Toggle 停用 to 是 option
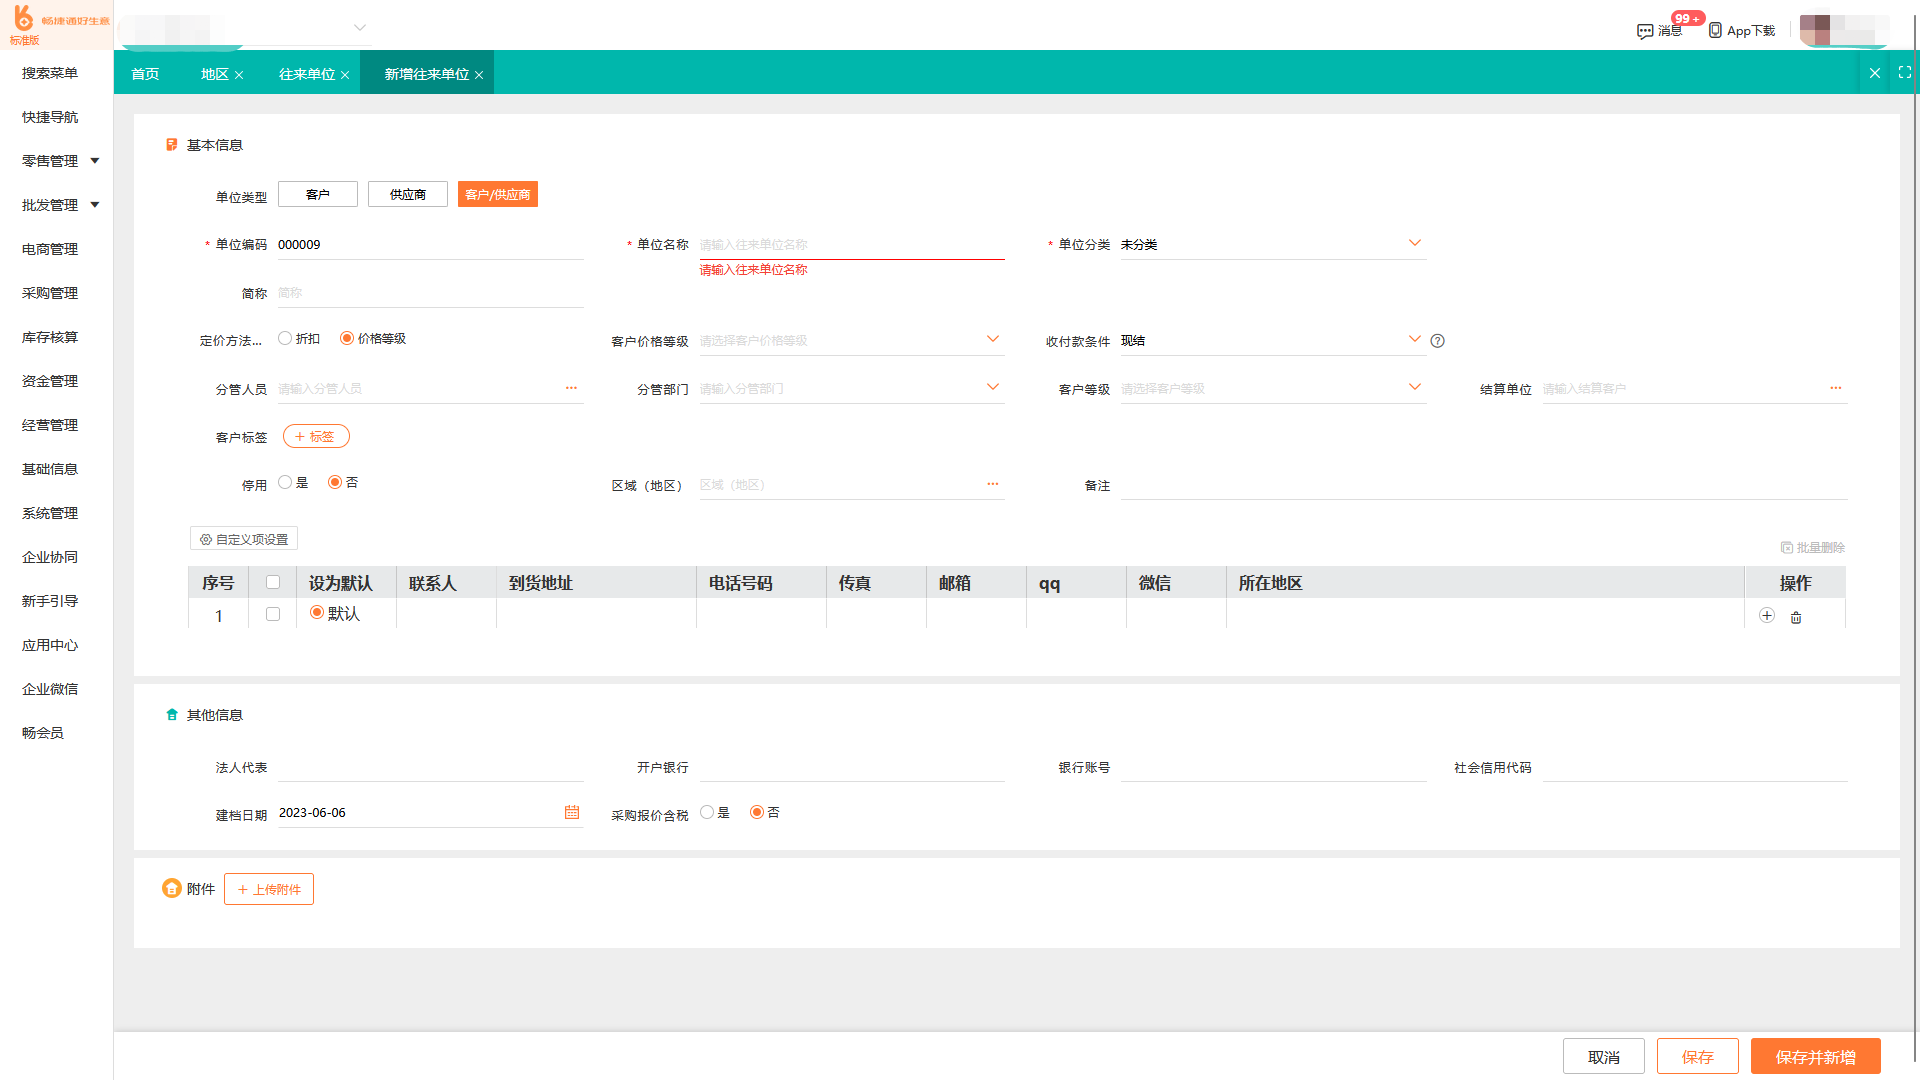The image size is (1920, 1080). pos(285,481)
